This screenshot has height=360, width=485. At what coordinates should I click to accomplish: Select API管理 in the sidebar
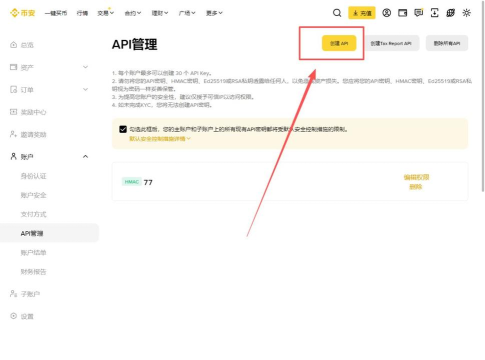(x=49, y=233)
